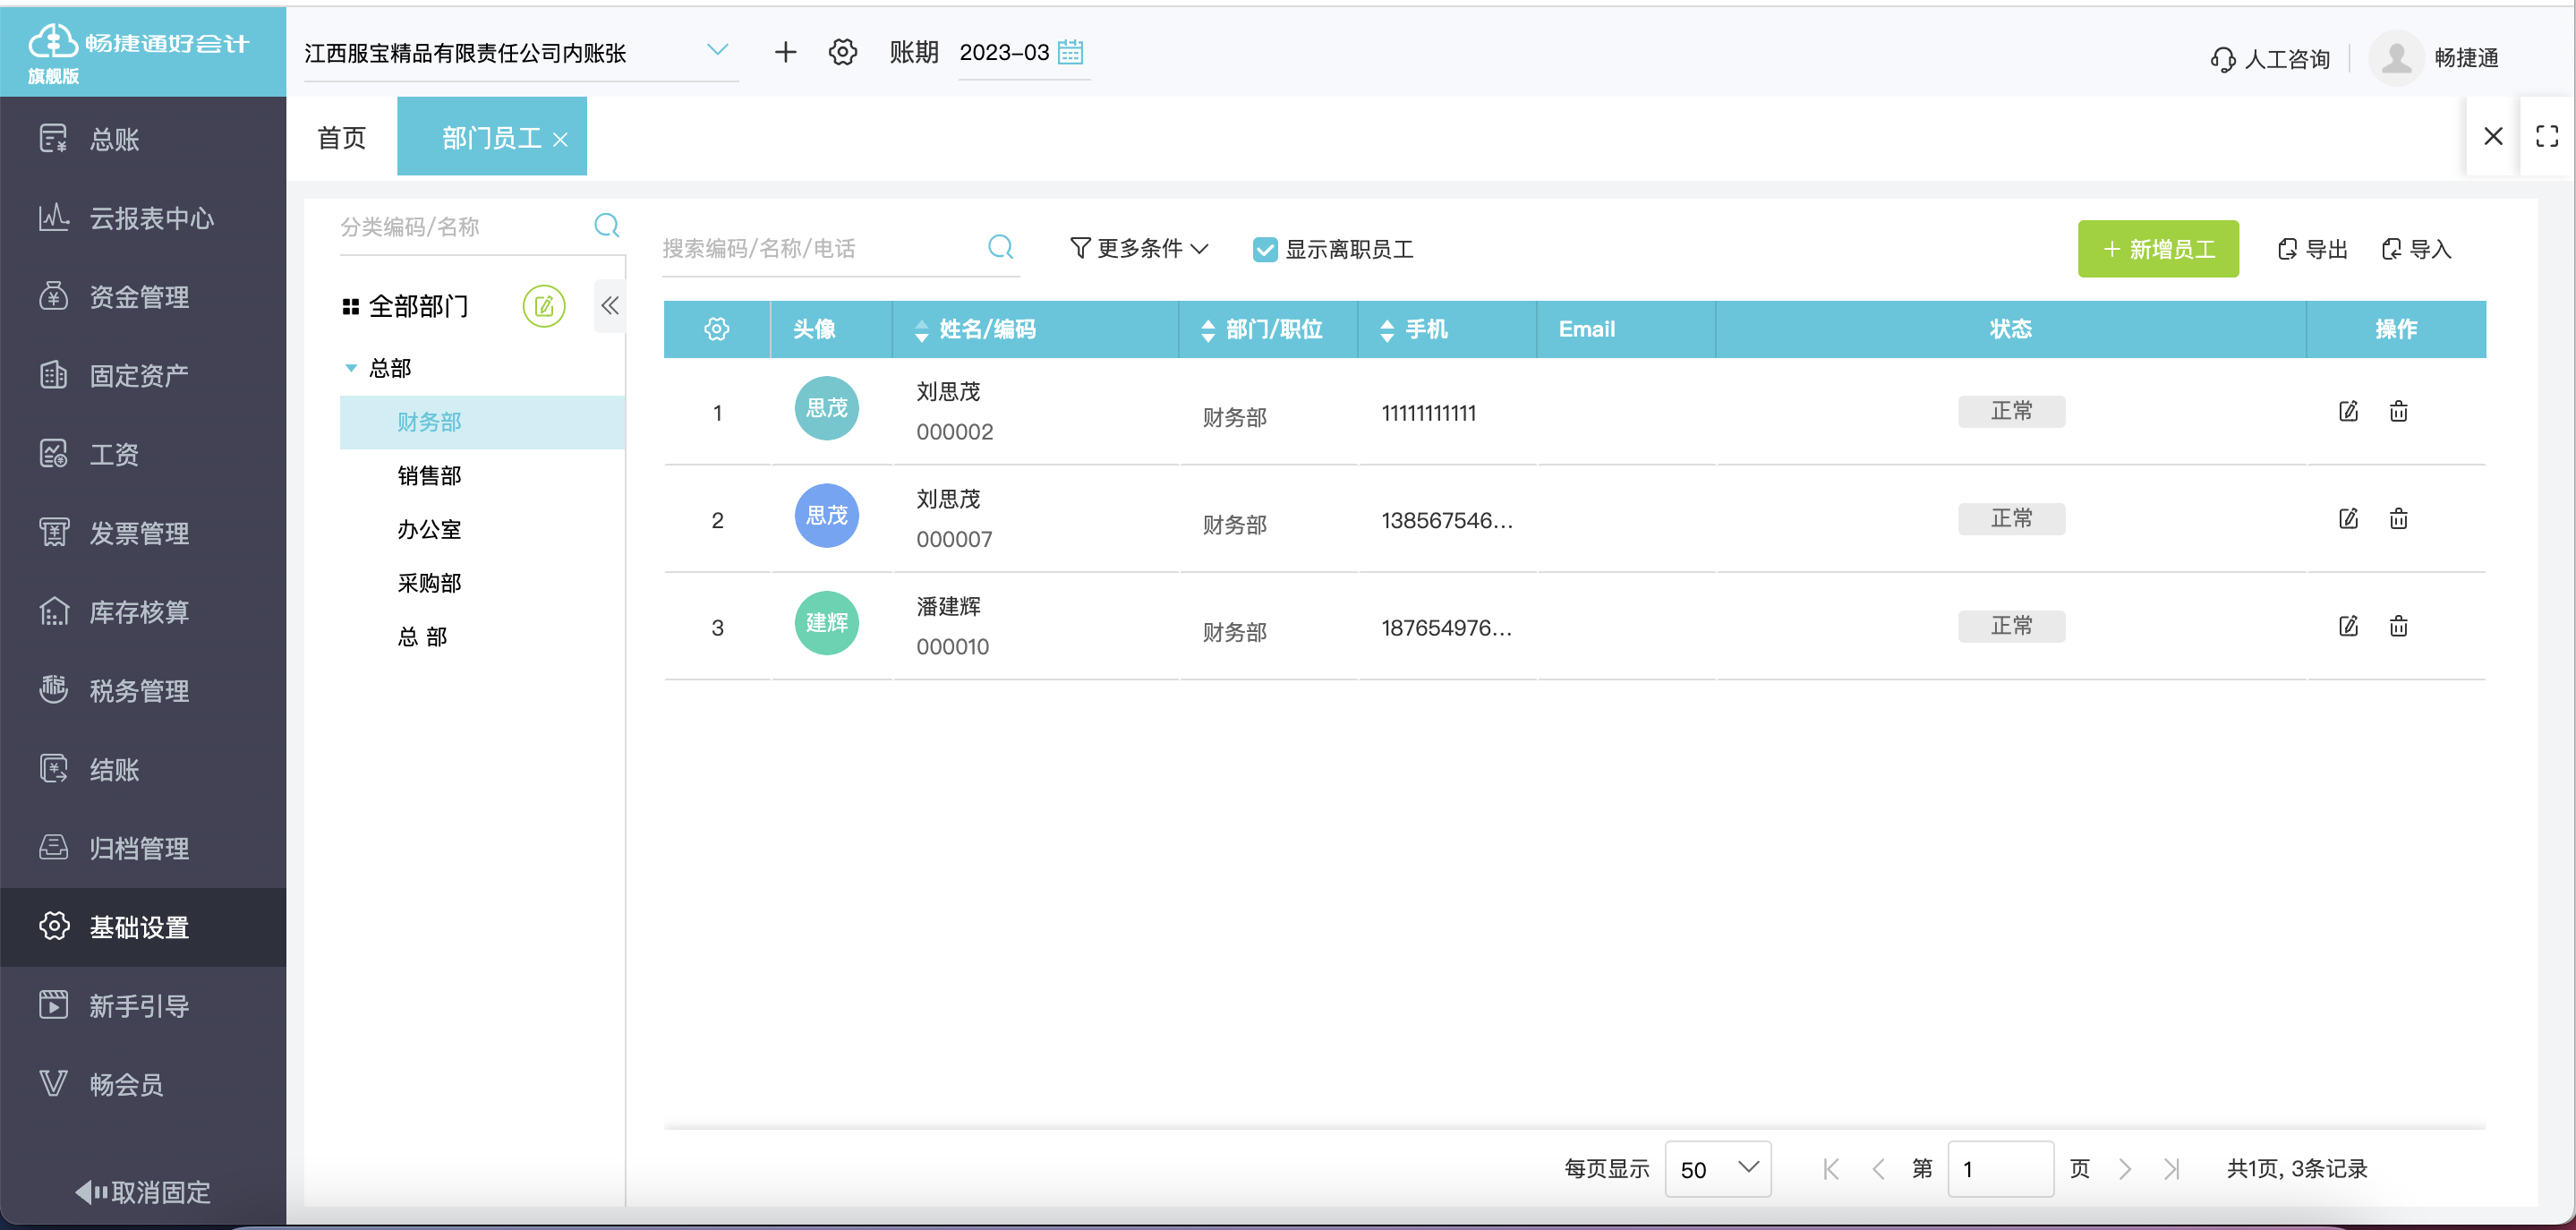Expand 更多条件 filter dropdown
The image size is (2576, 1230).
point(1139,250)
